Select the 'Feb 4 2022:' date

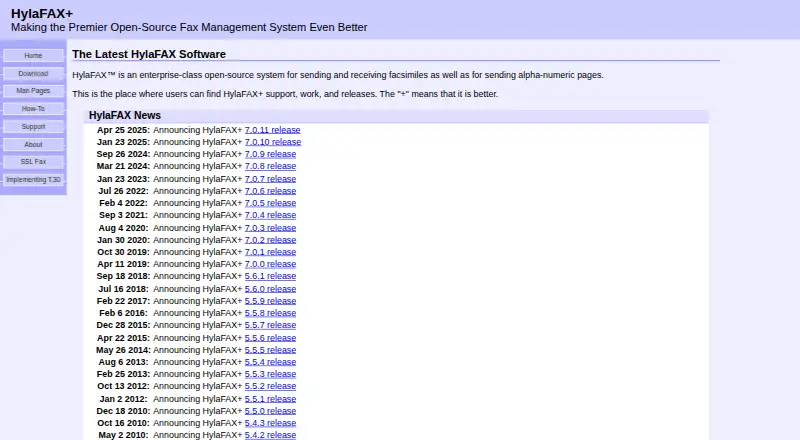[x=123, y=203]
